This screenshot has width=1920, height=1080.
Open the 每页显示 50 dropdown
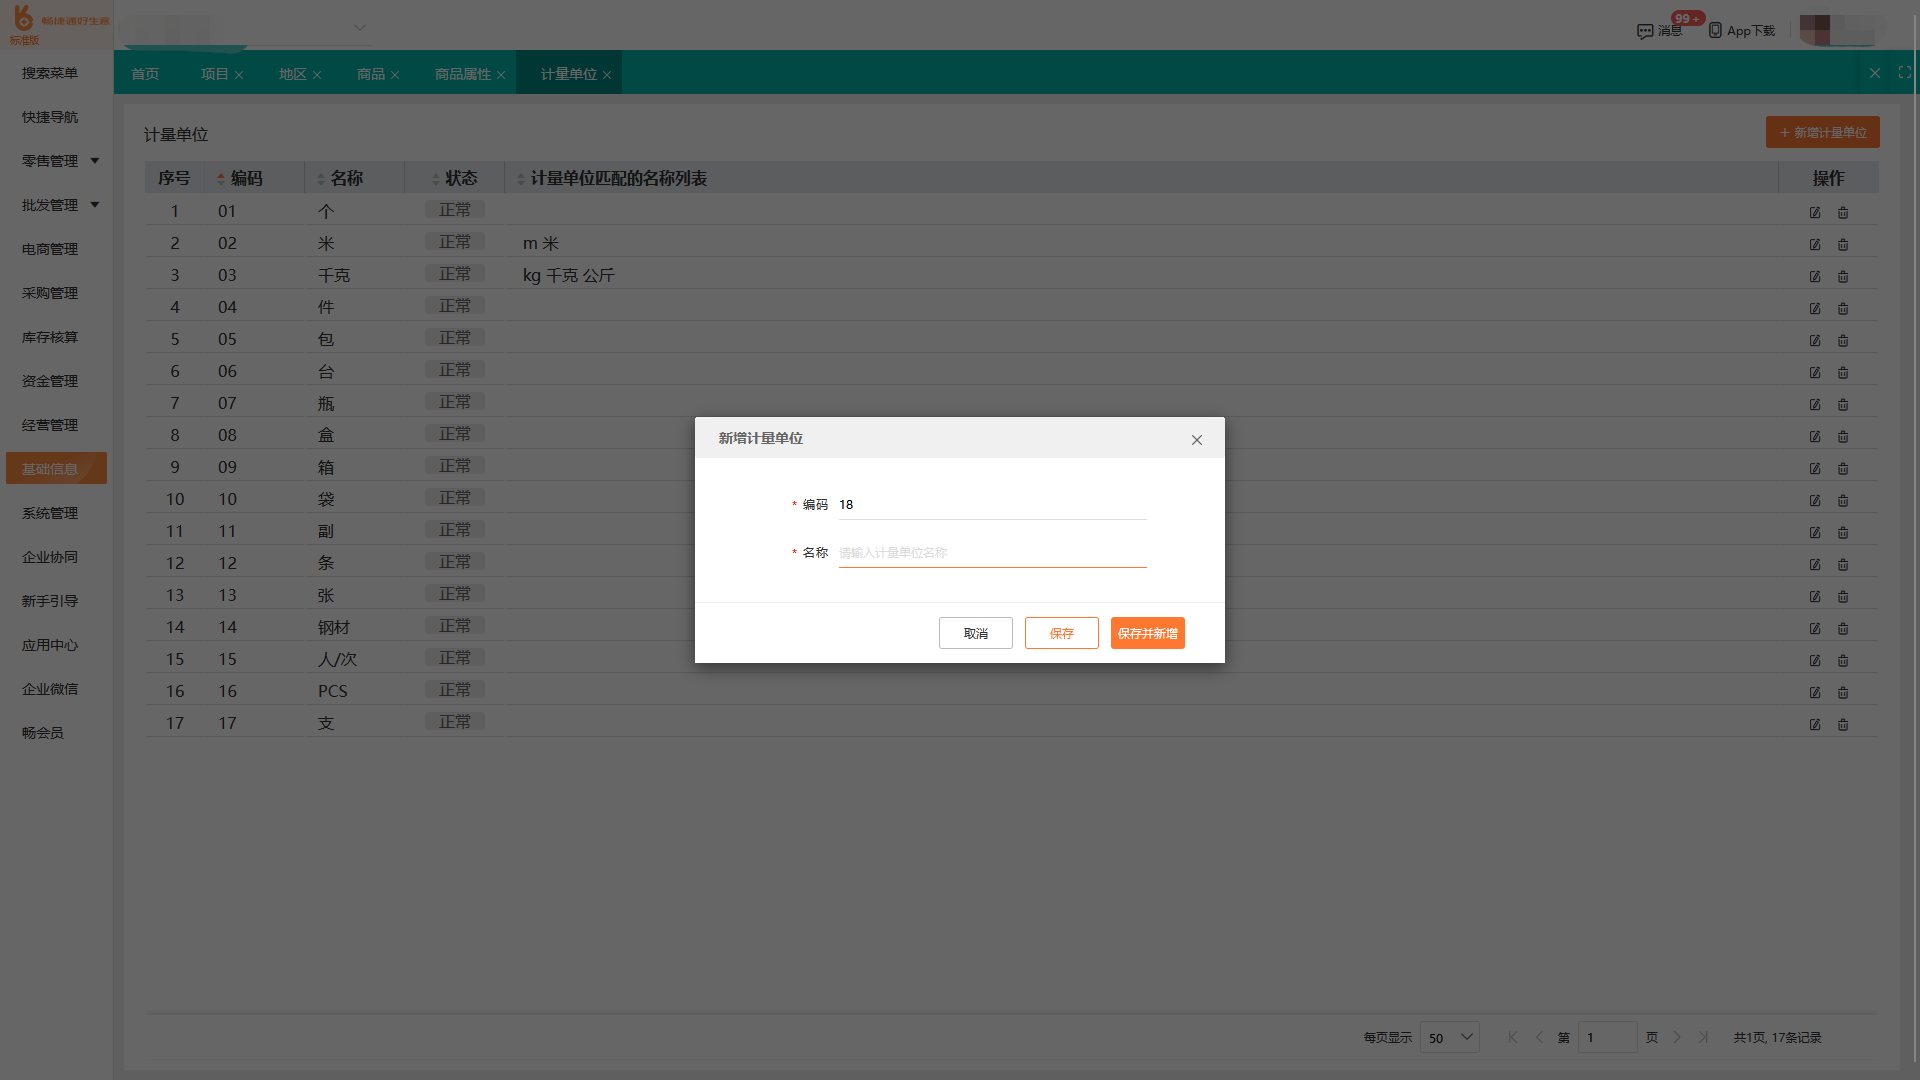[x=1449, y=1036]
